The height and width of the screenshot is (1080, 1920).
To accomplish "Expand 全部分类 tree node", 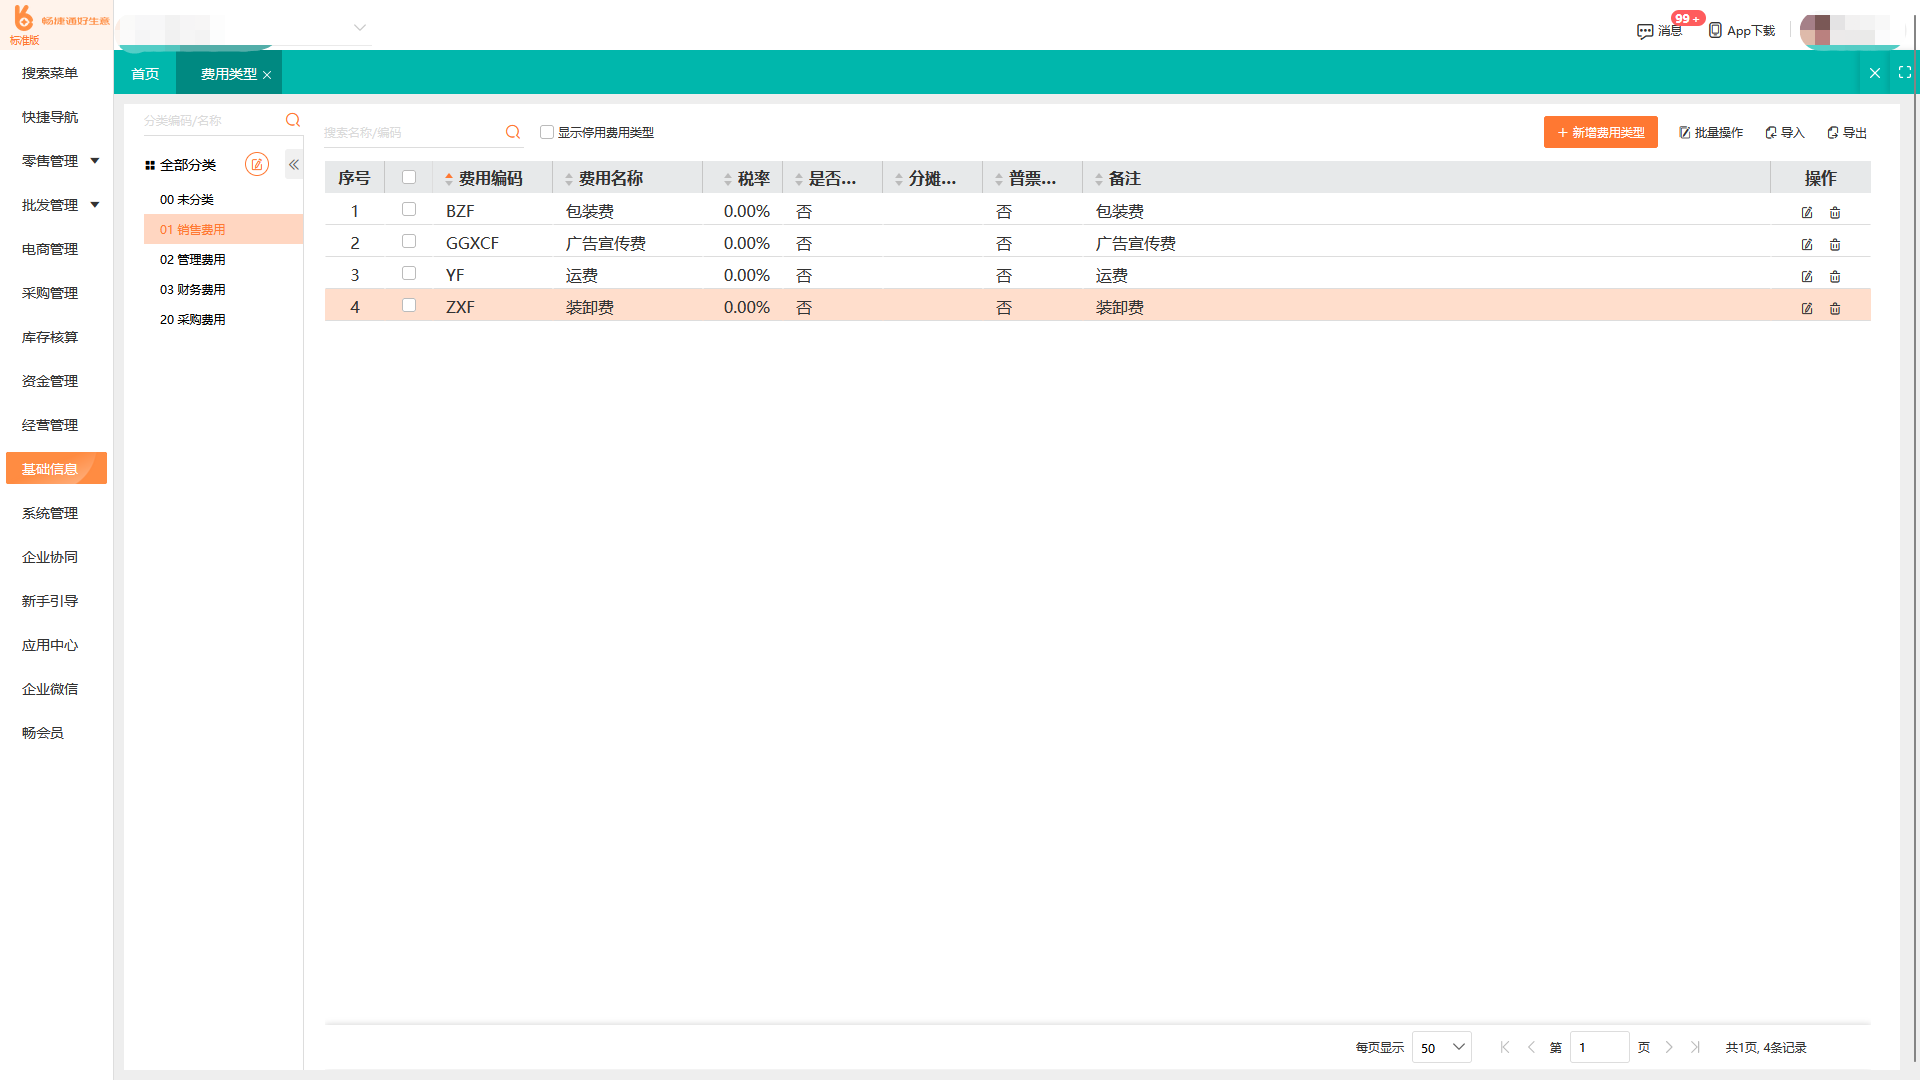I will click(x=150, y=164).
